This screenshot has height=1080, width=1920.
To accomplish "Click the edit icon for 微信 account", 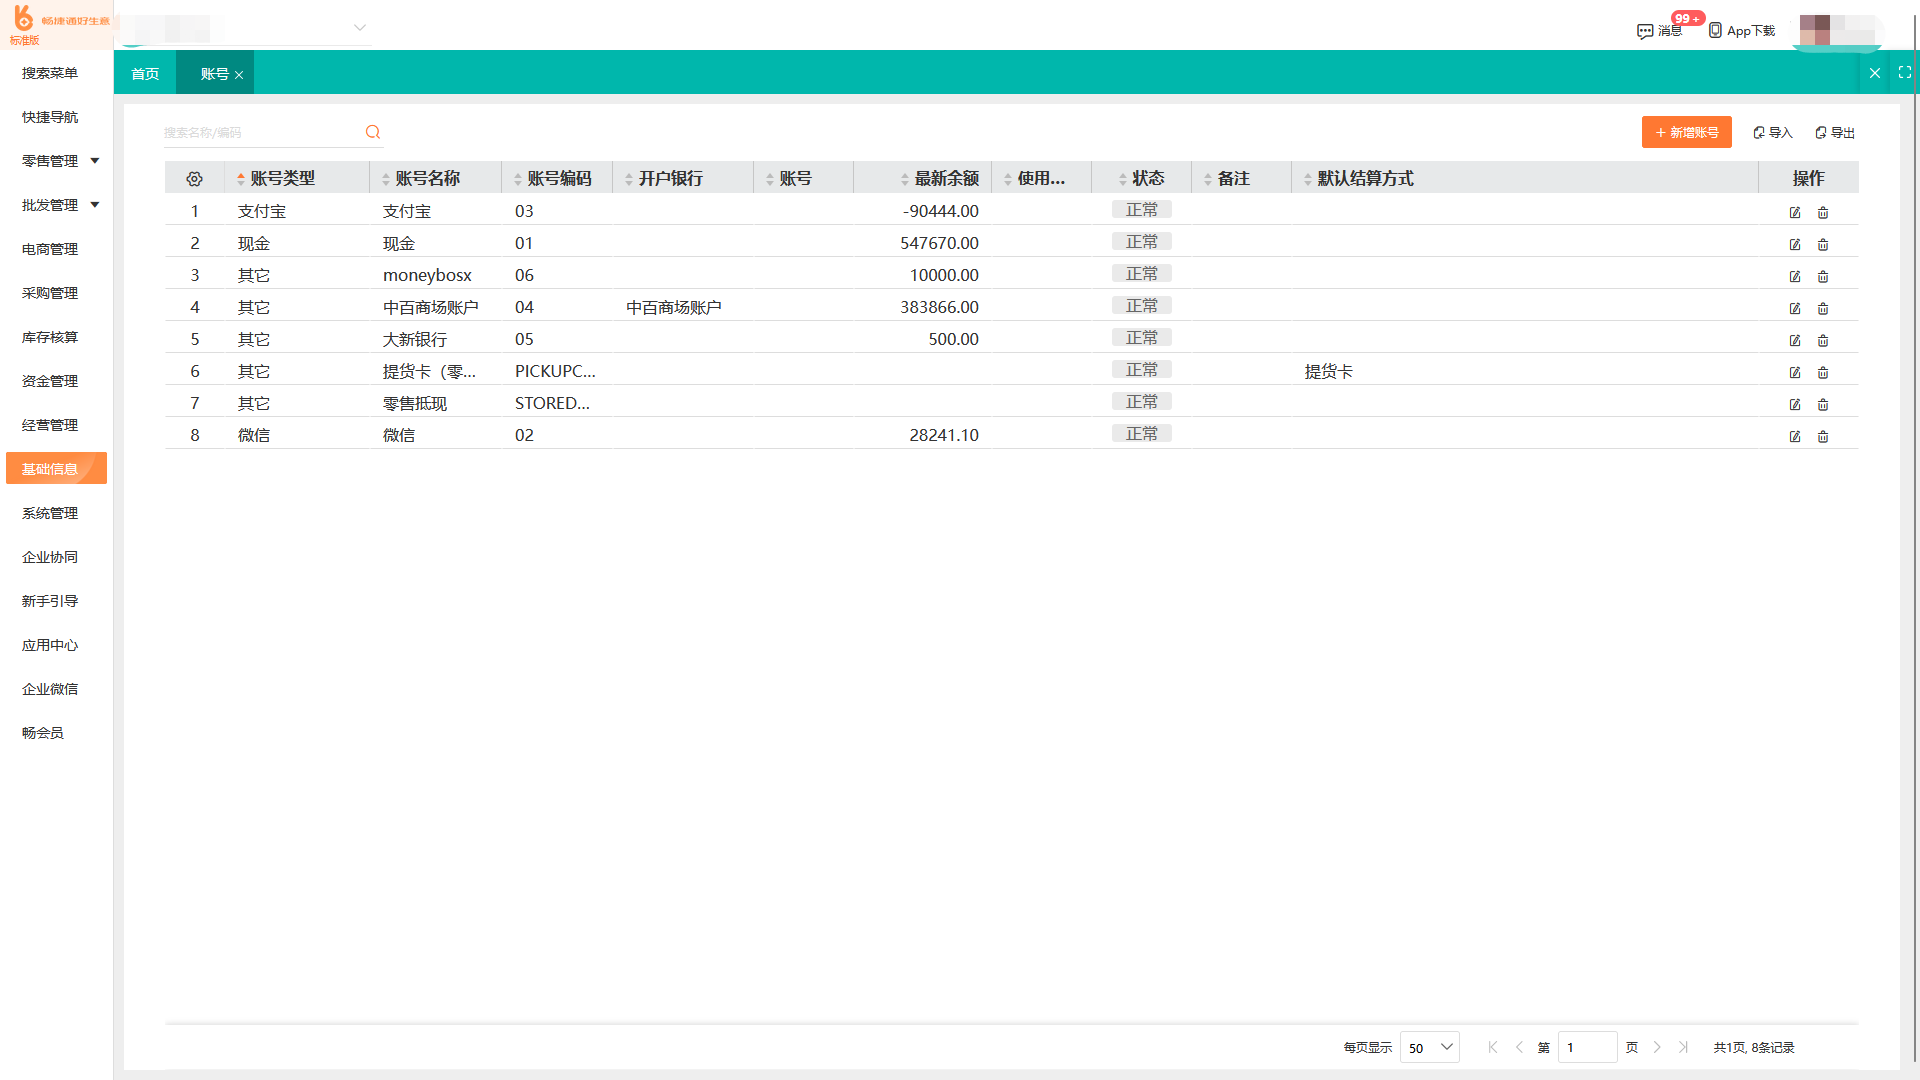I will pos(1795,435).
